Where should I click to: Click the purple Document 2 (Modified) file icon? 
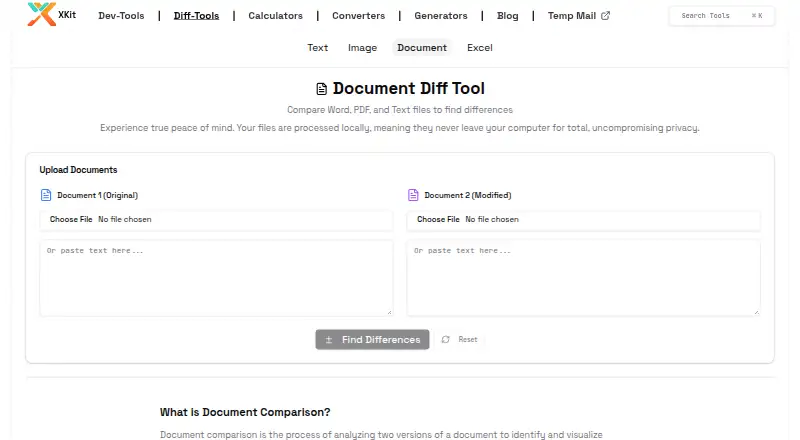tap(413, 195)
